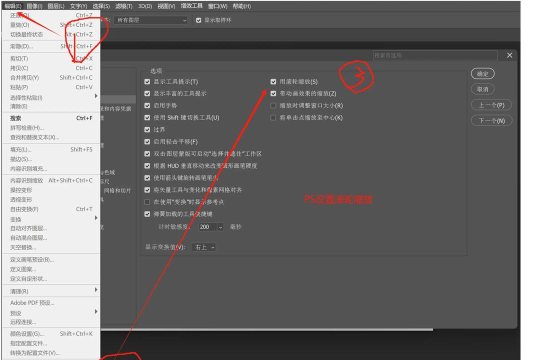The height and width of the screenshot is (360, 536).
Task: Choose 切换最终状态 with Alt+Ctrl+Z
Action: (51, 35)
